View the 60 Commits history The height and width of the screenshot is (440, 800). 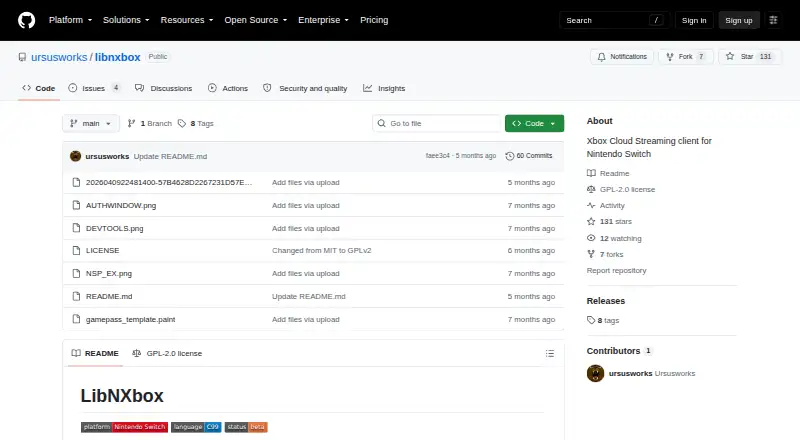[x=529, y=156]
